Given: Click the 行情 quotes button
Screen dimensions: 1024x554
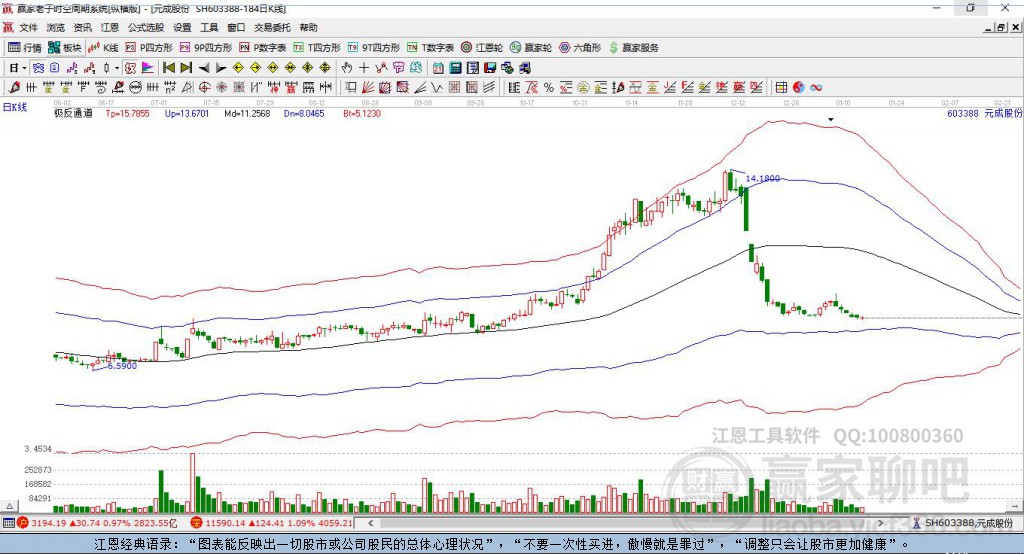Looking at the screenshot, I should pyautogui.click(x=25, y=47).
